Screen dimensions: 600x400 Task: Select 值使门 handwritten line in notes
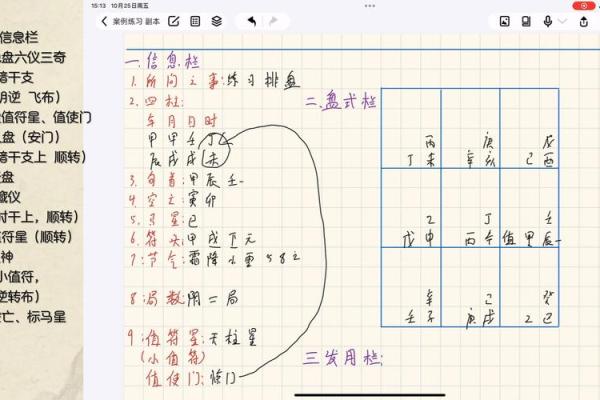tap(190, 379)
